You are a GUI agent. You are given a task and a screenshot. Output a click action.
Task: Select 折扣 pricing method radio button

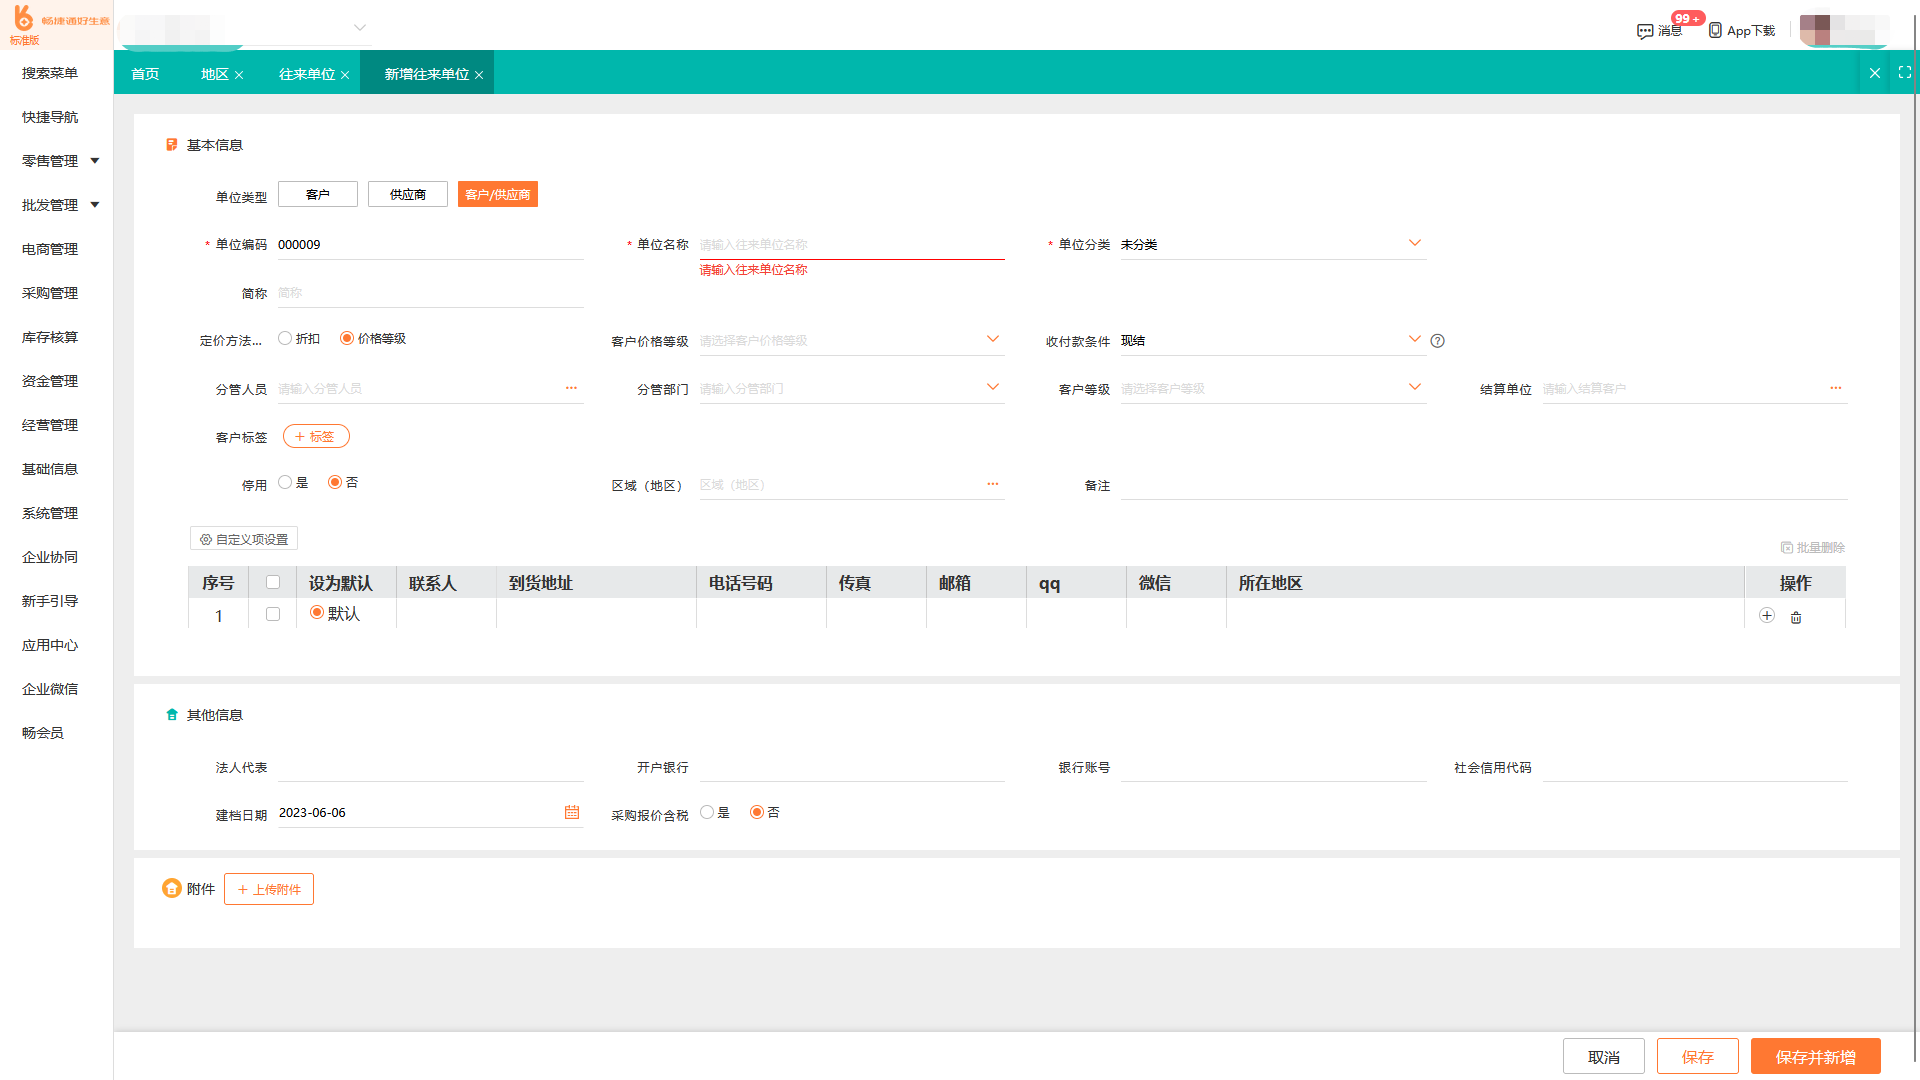coord(285,340)
